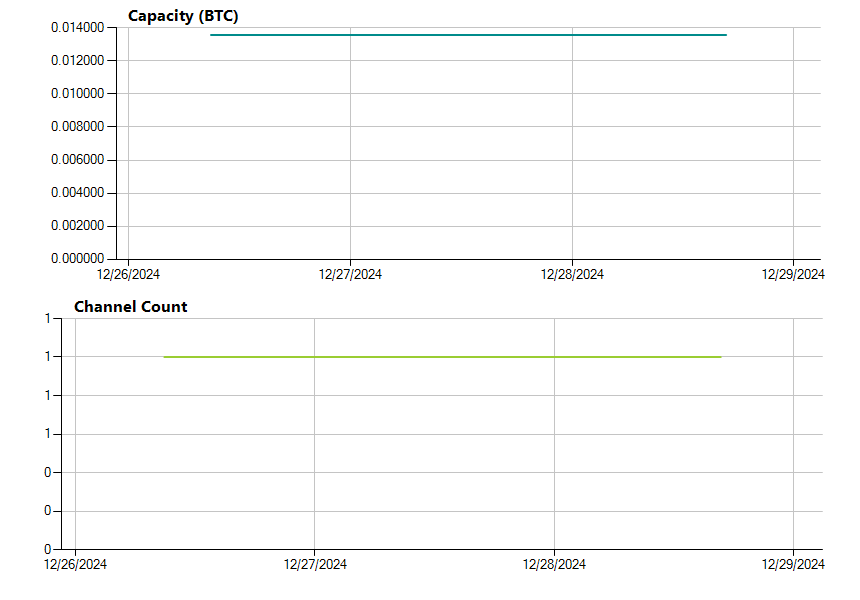Pick 12/27/2024 on the Channel Count axis
Screen dimensions: 860x600
[x=315, y=565]
